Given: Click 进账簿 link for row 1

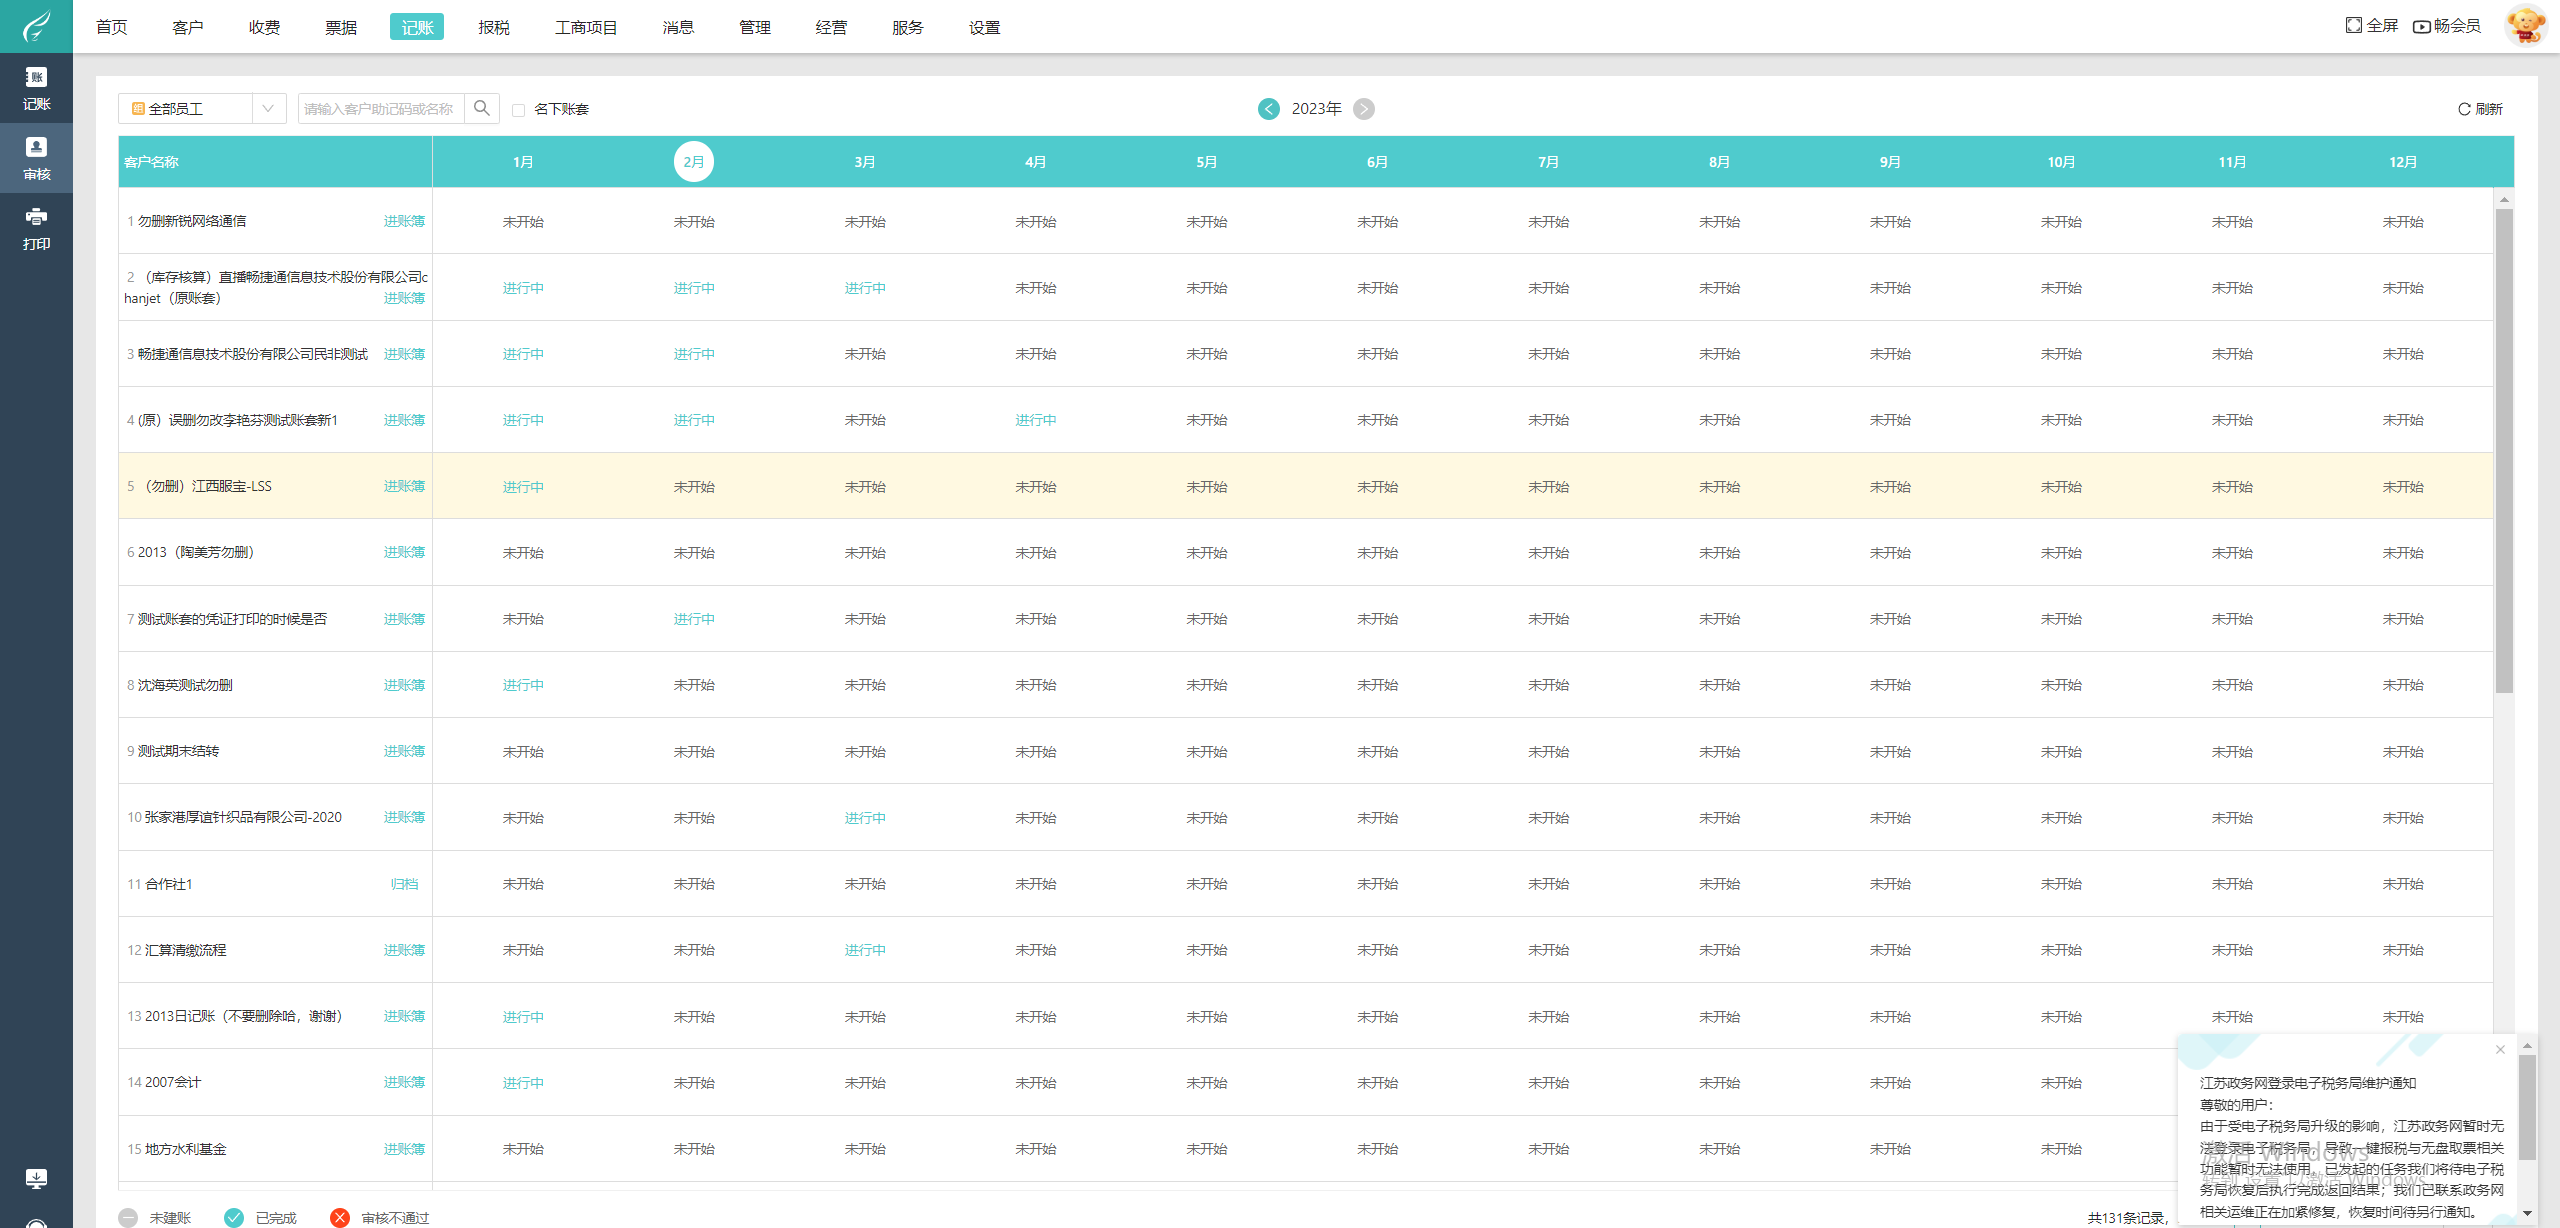Looking at the screenshot, I should [x=403, y=222].
